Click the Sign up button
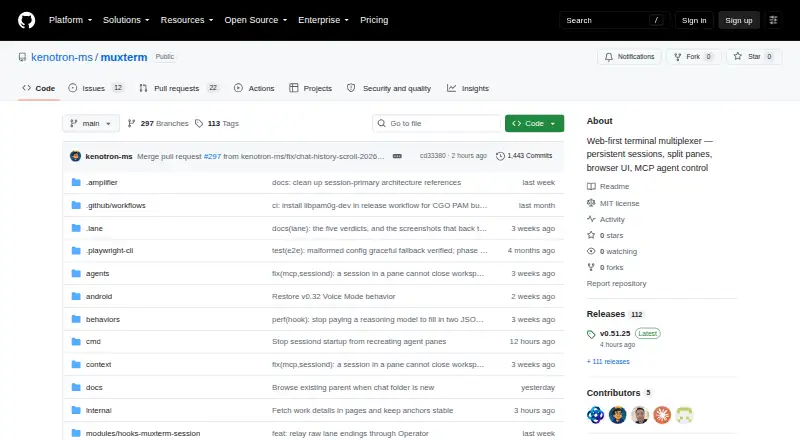Image resolution: width=800 pixels, height=440 pixels. 739,20
